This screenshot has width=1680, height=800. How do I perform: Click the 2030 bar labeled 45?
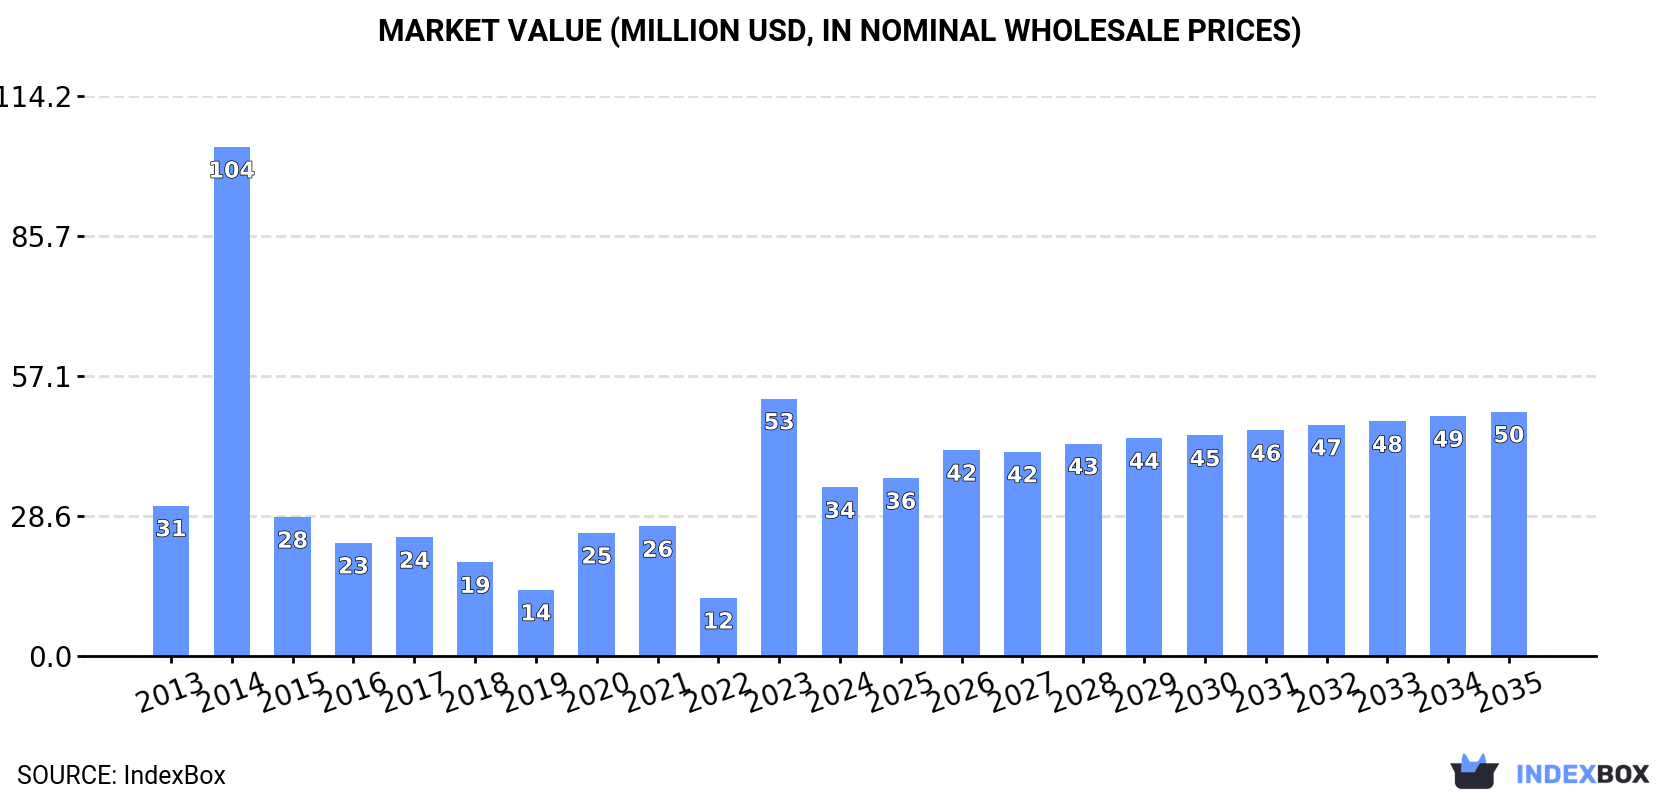pos(1205,546)
